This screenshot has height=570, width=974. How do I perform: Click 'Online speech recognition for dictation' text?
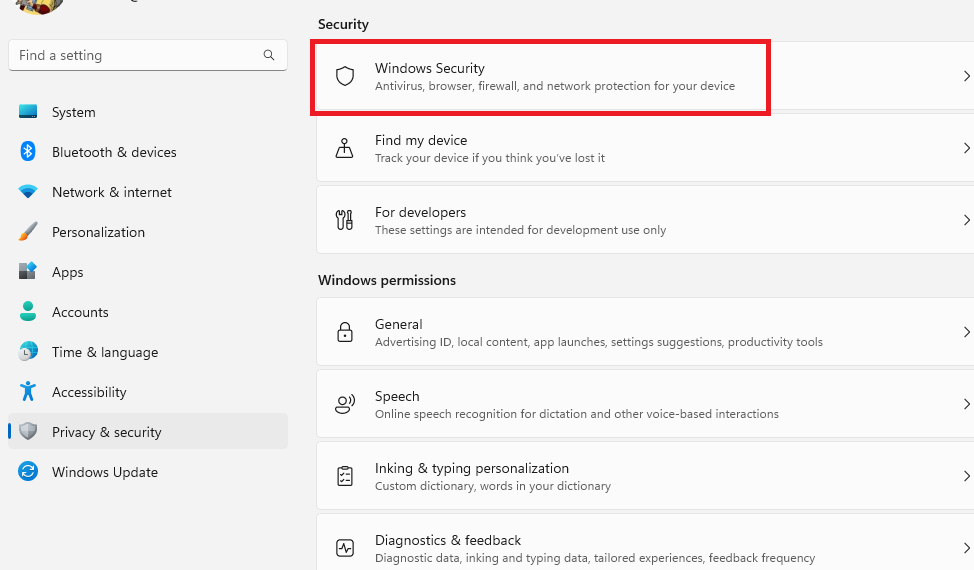click(x=576, y=414)
